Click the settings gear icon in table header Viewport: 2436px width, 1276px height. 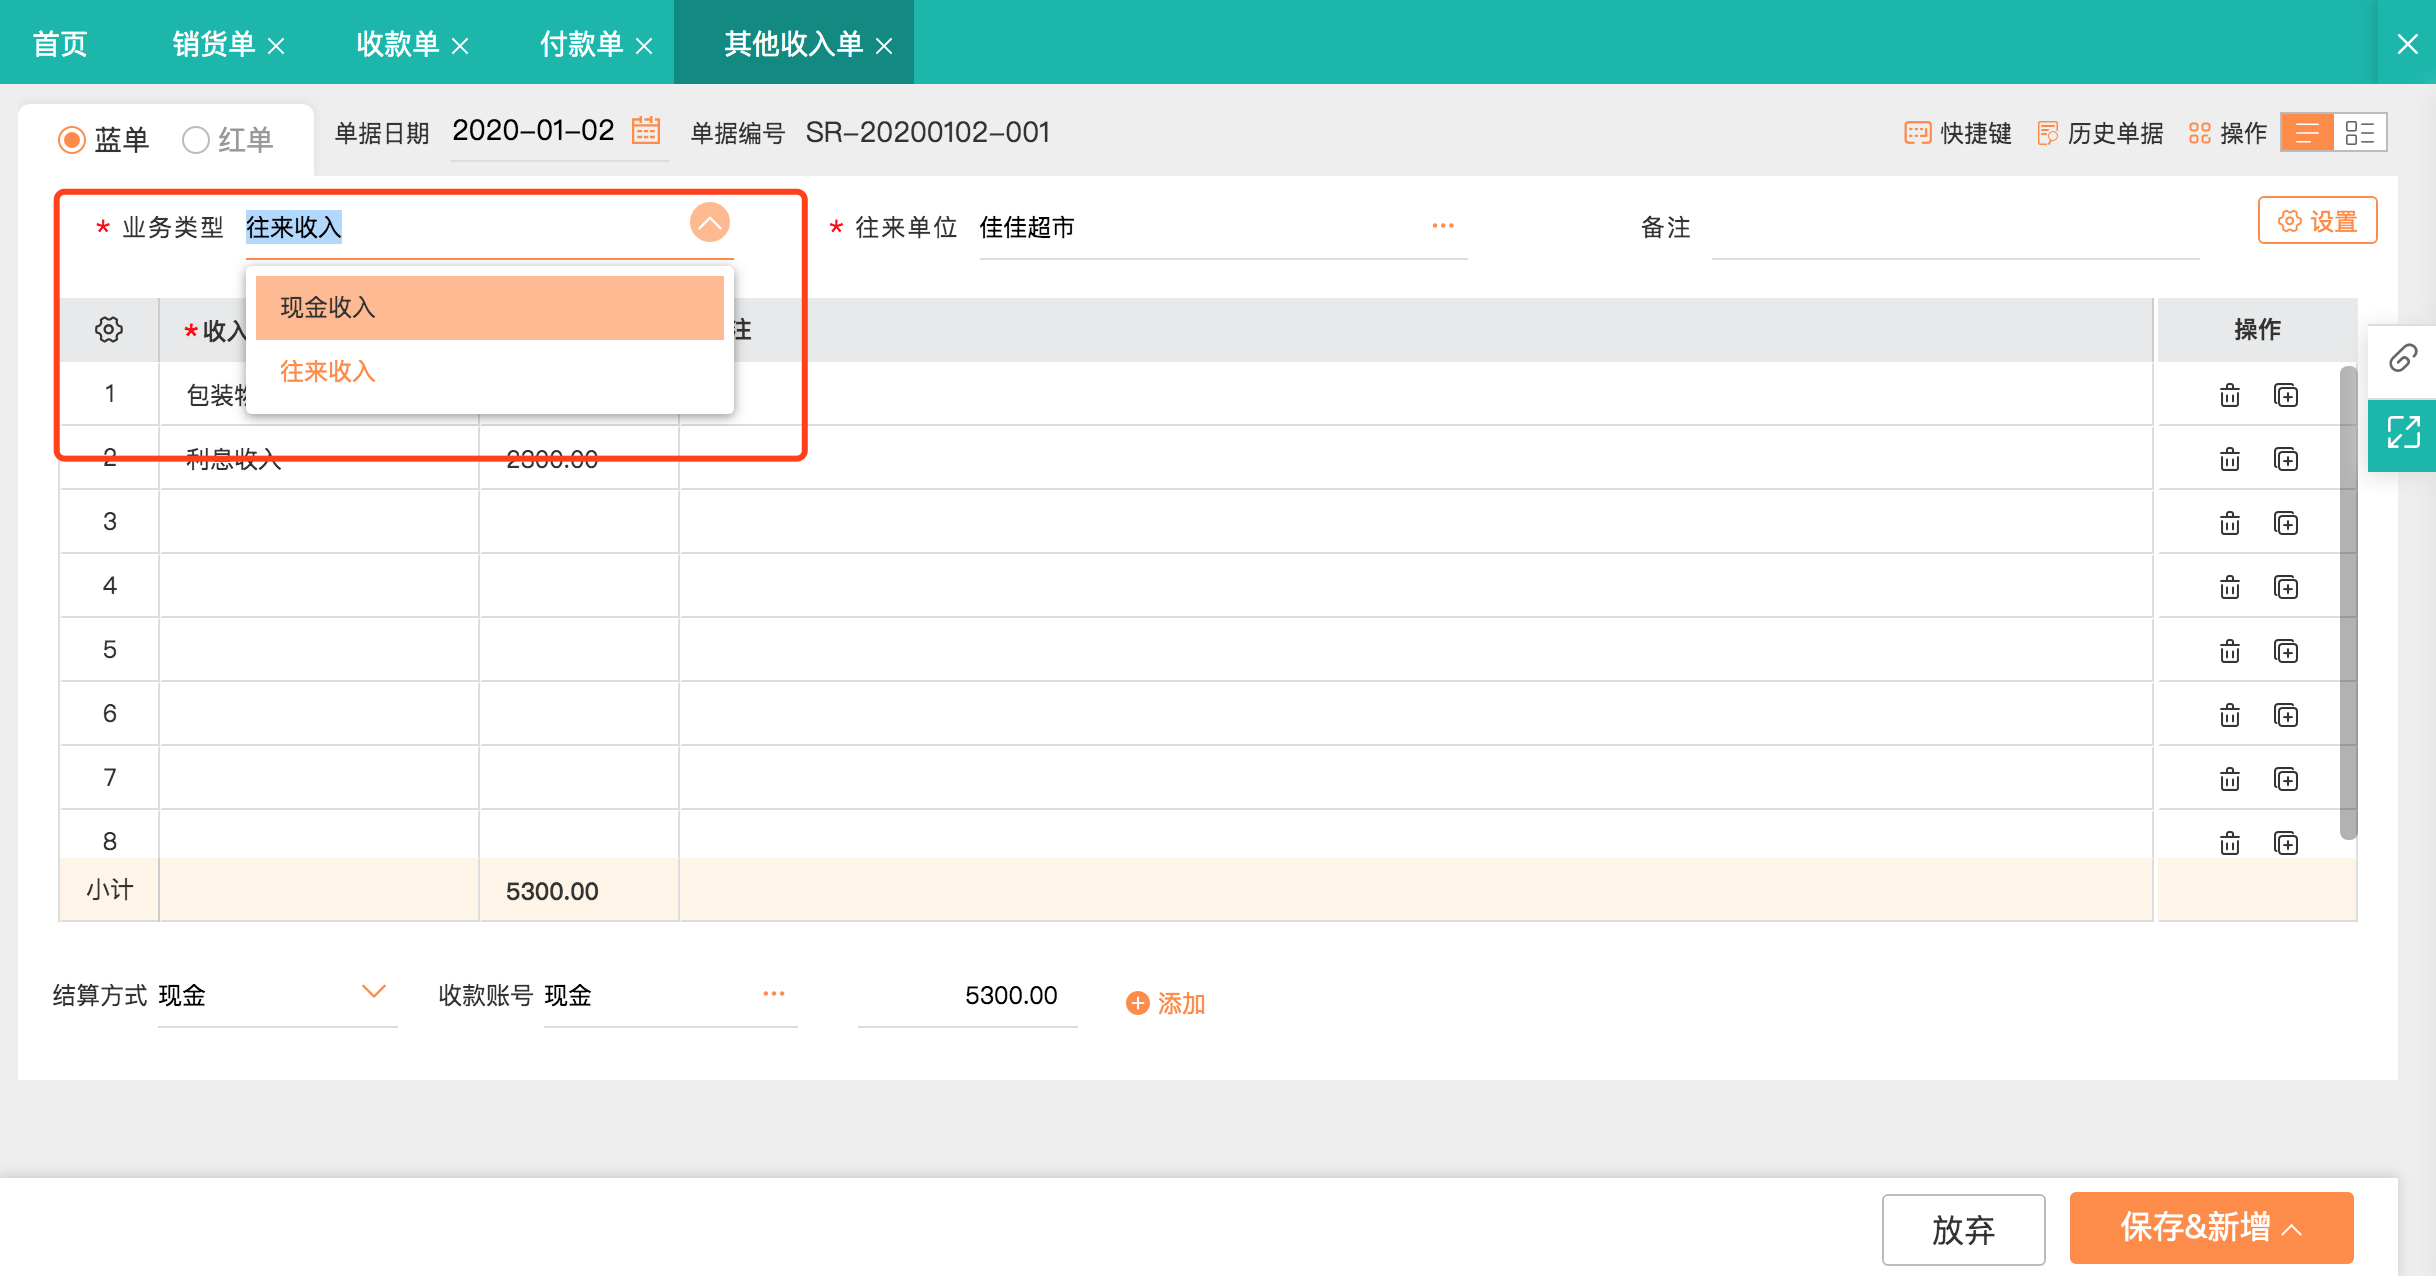110,330
